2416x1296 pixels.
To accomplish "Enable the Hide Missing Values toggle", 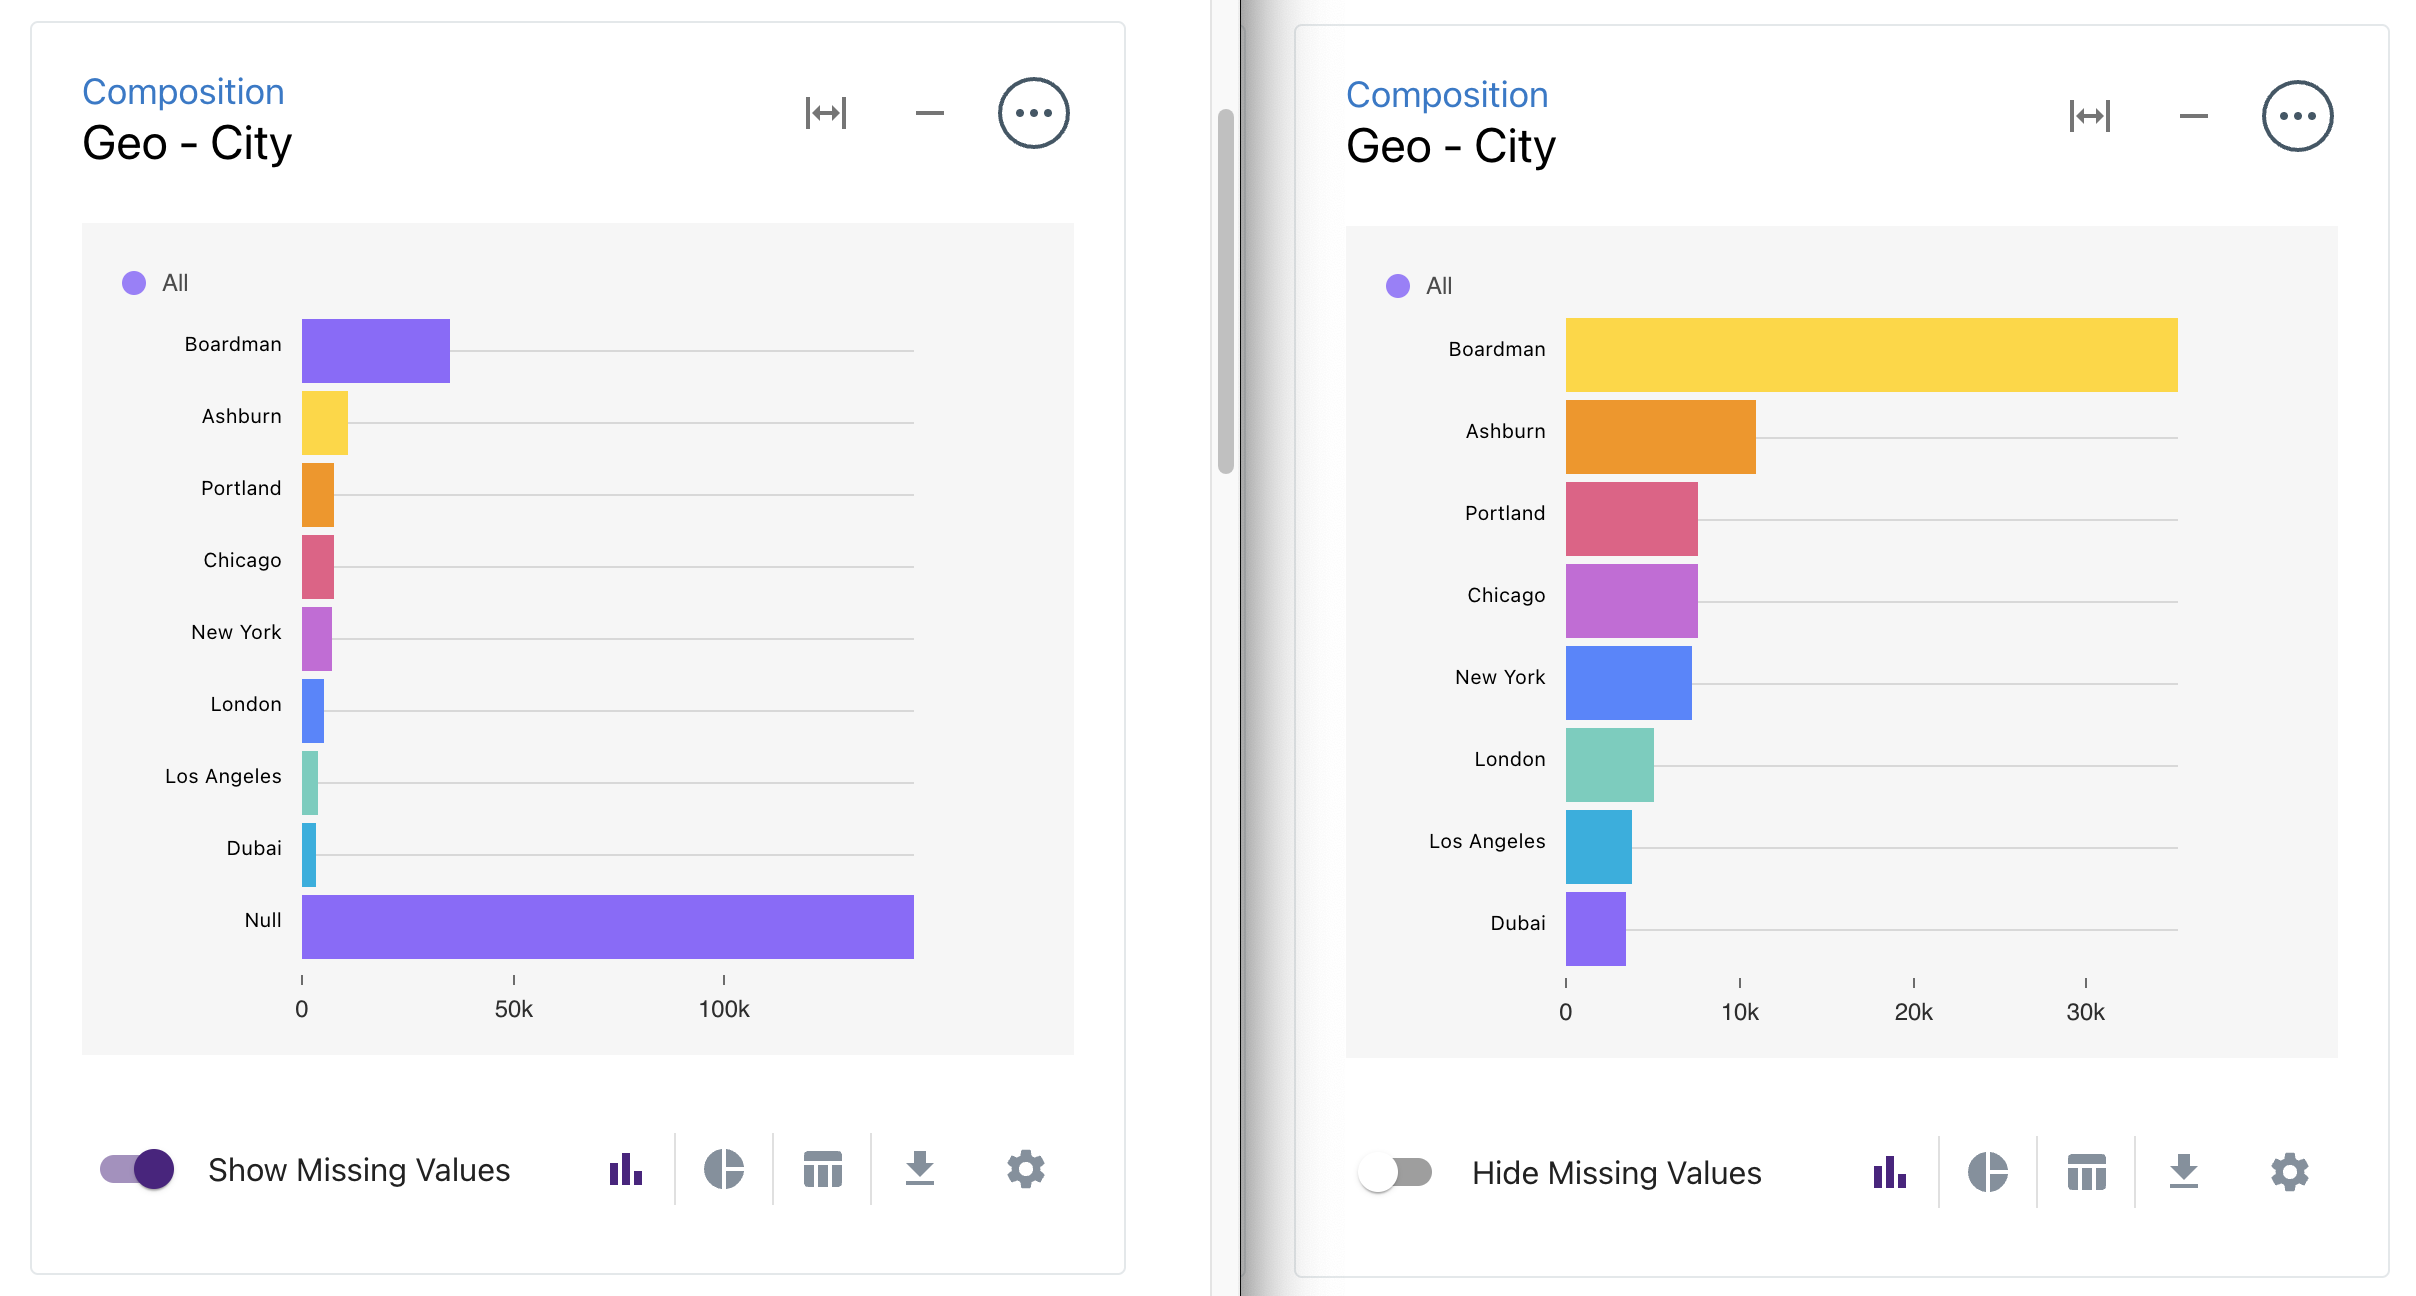I will pos(1395,1172).
